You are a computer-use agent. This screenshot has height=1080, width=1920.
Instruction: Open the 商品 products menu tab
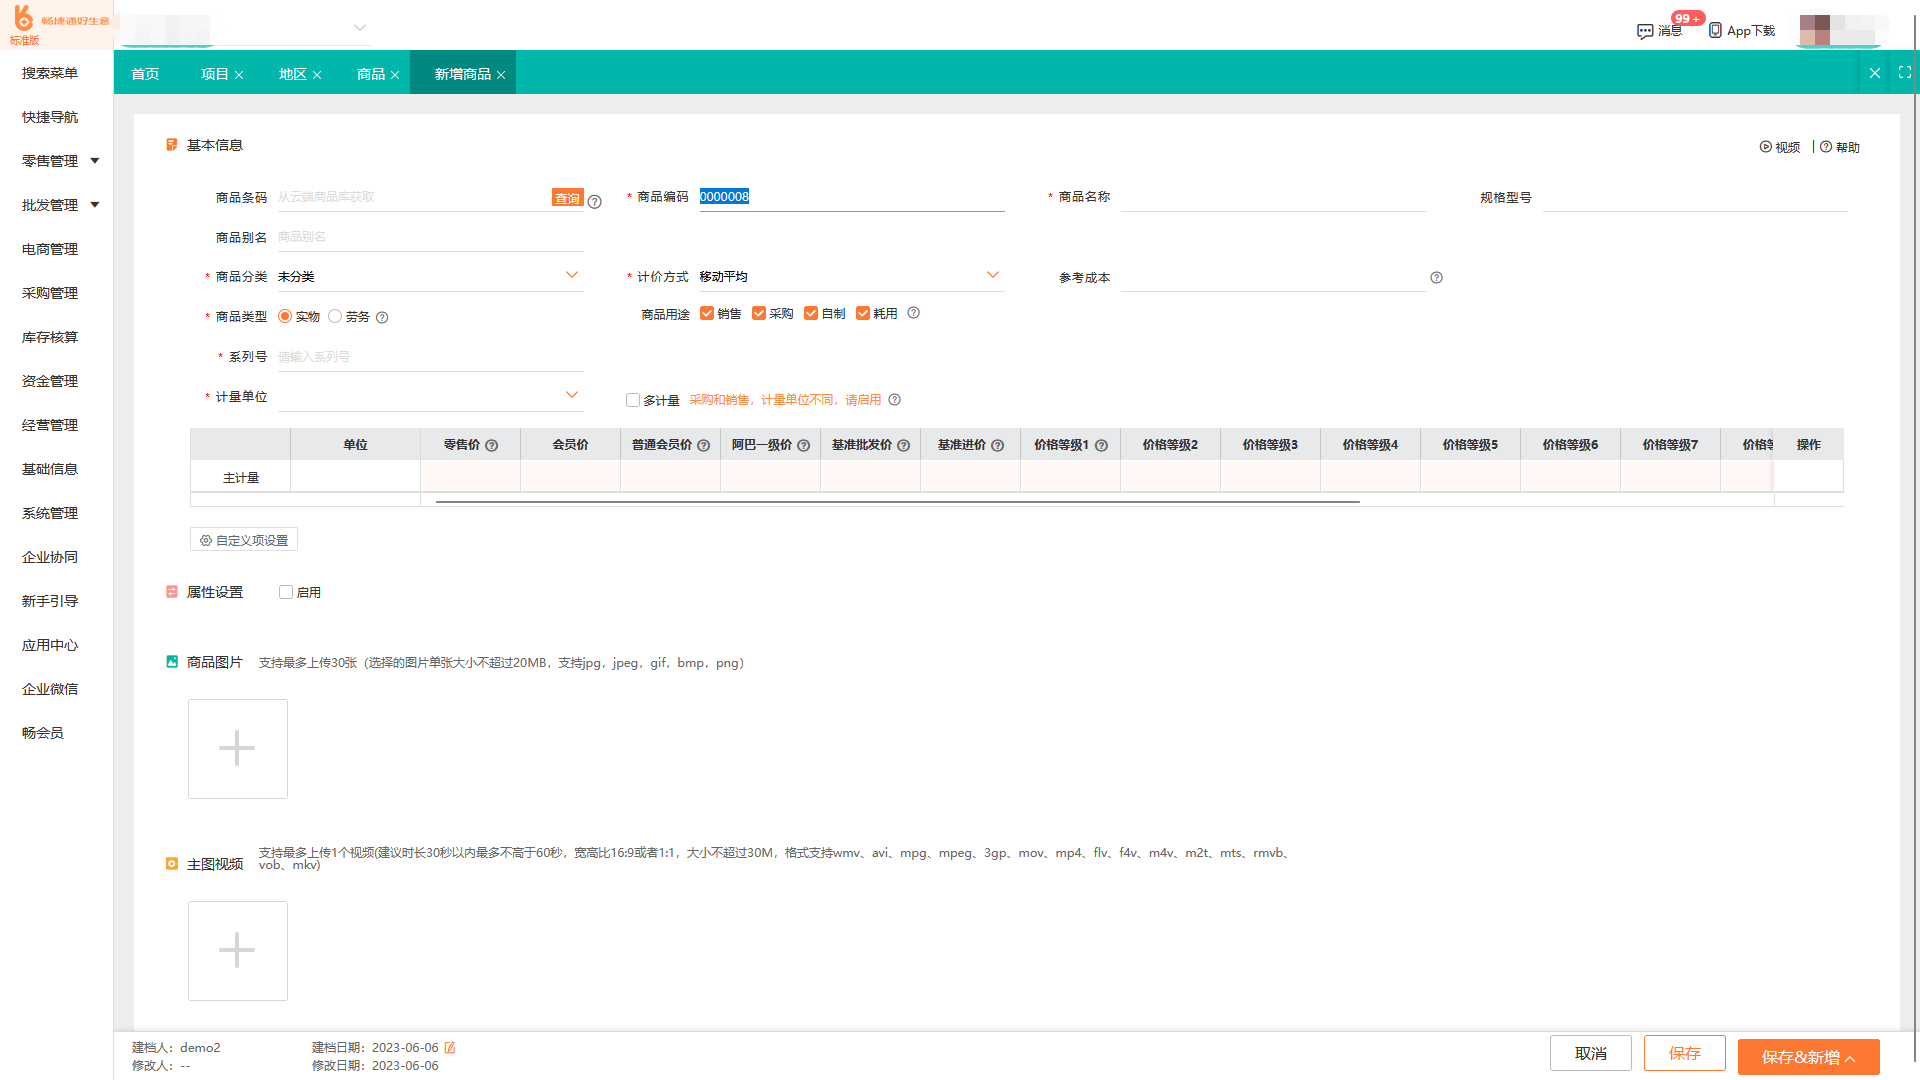click(371, 74)
